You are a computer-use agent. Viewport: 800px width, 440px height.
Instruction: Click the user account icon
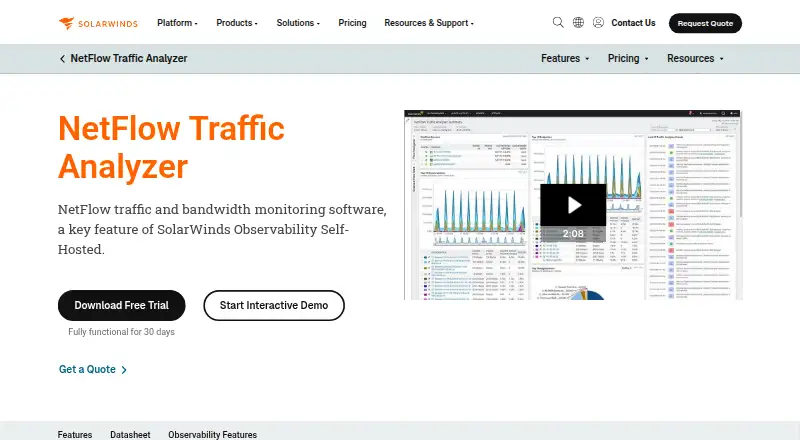pos(598,22)
